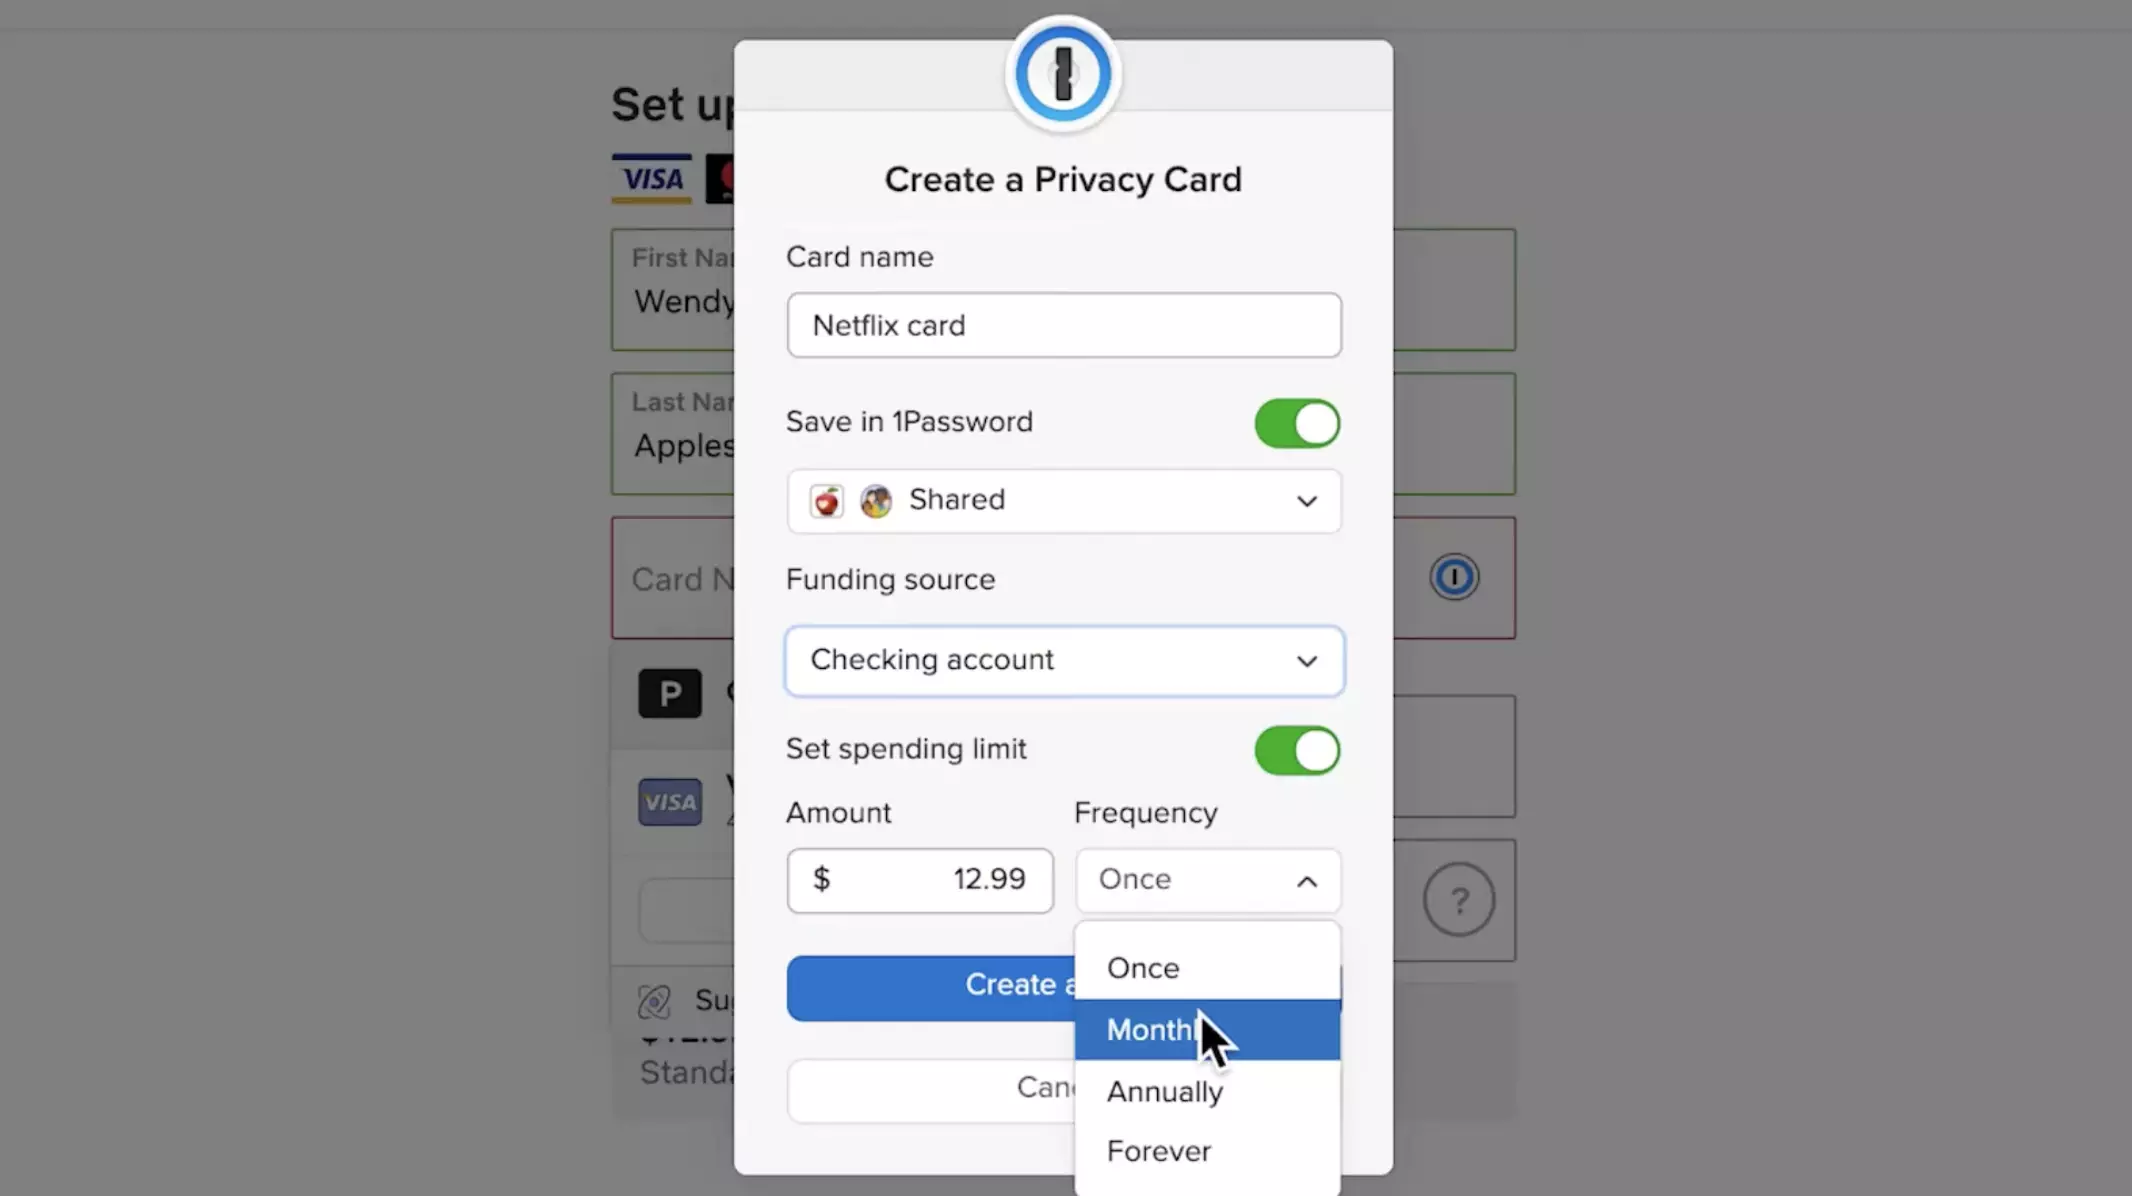This screenshot has width=2132, height=1196.
Task: Click the Cancel button
Action: tap(1065, 1086)
